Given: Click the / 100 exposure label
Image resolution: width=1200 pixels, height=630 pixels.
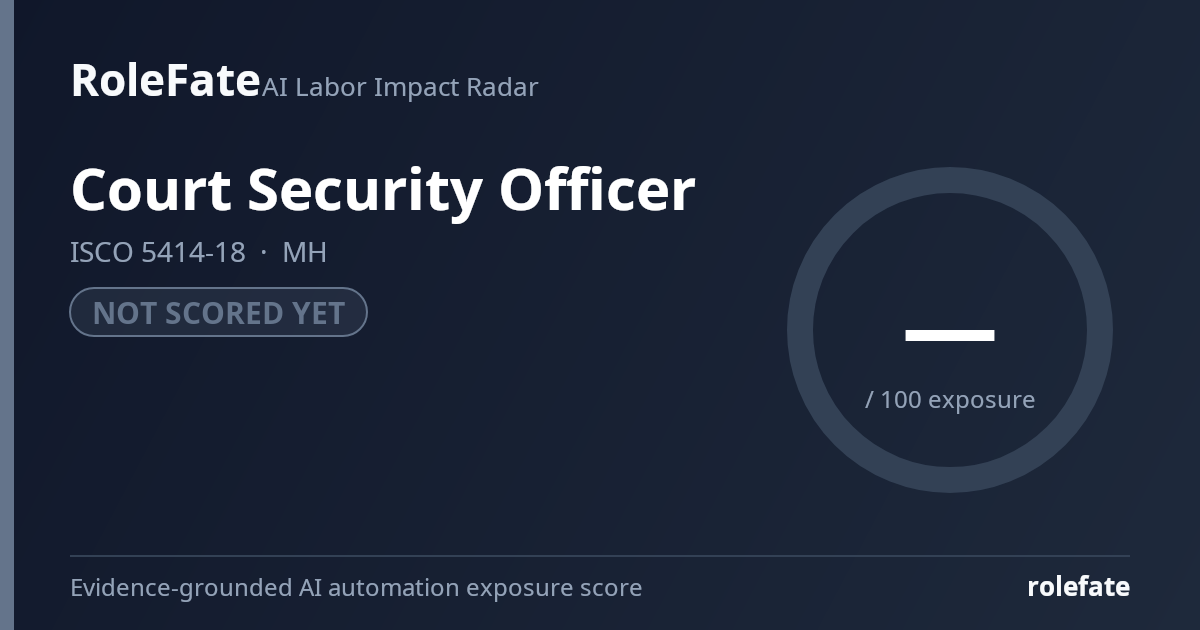Looking at the screenshot, I should 950,400.
